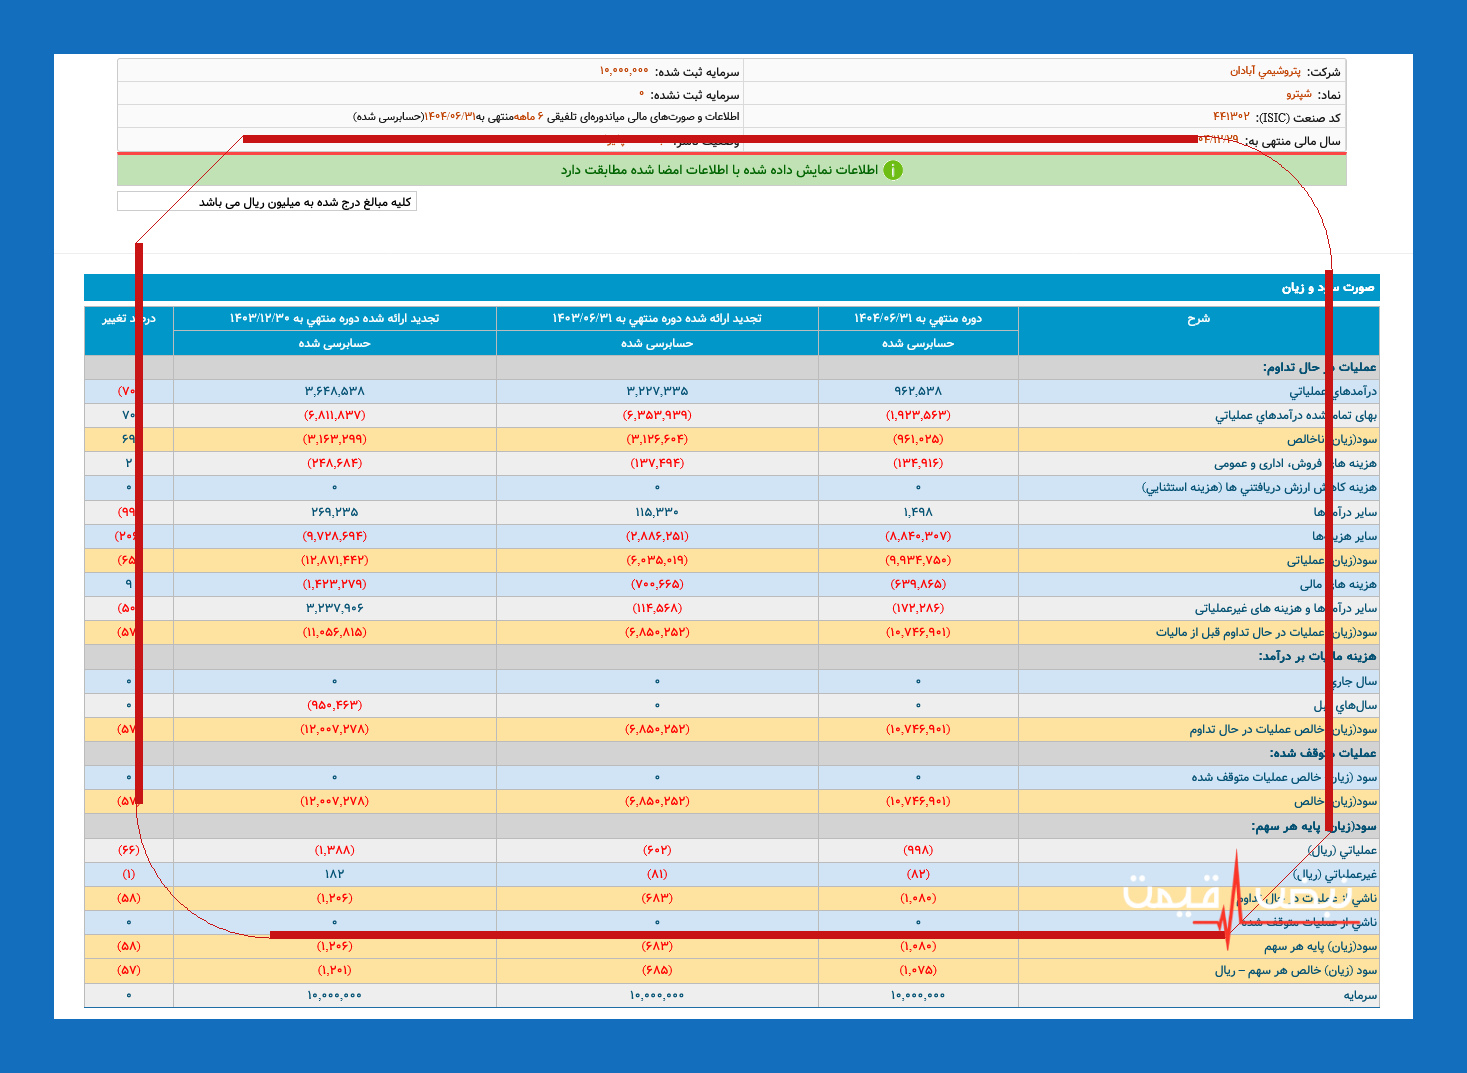Click the 'سرمایه' row label at the table bottom

(x=1360, y=996)
